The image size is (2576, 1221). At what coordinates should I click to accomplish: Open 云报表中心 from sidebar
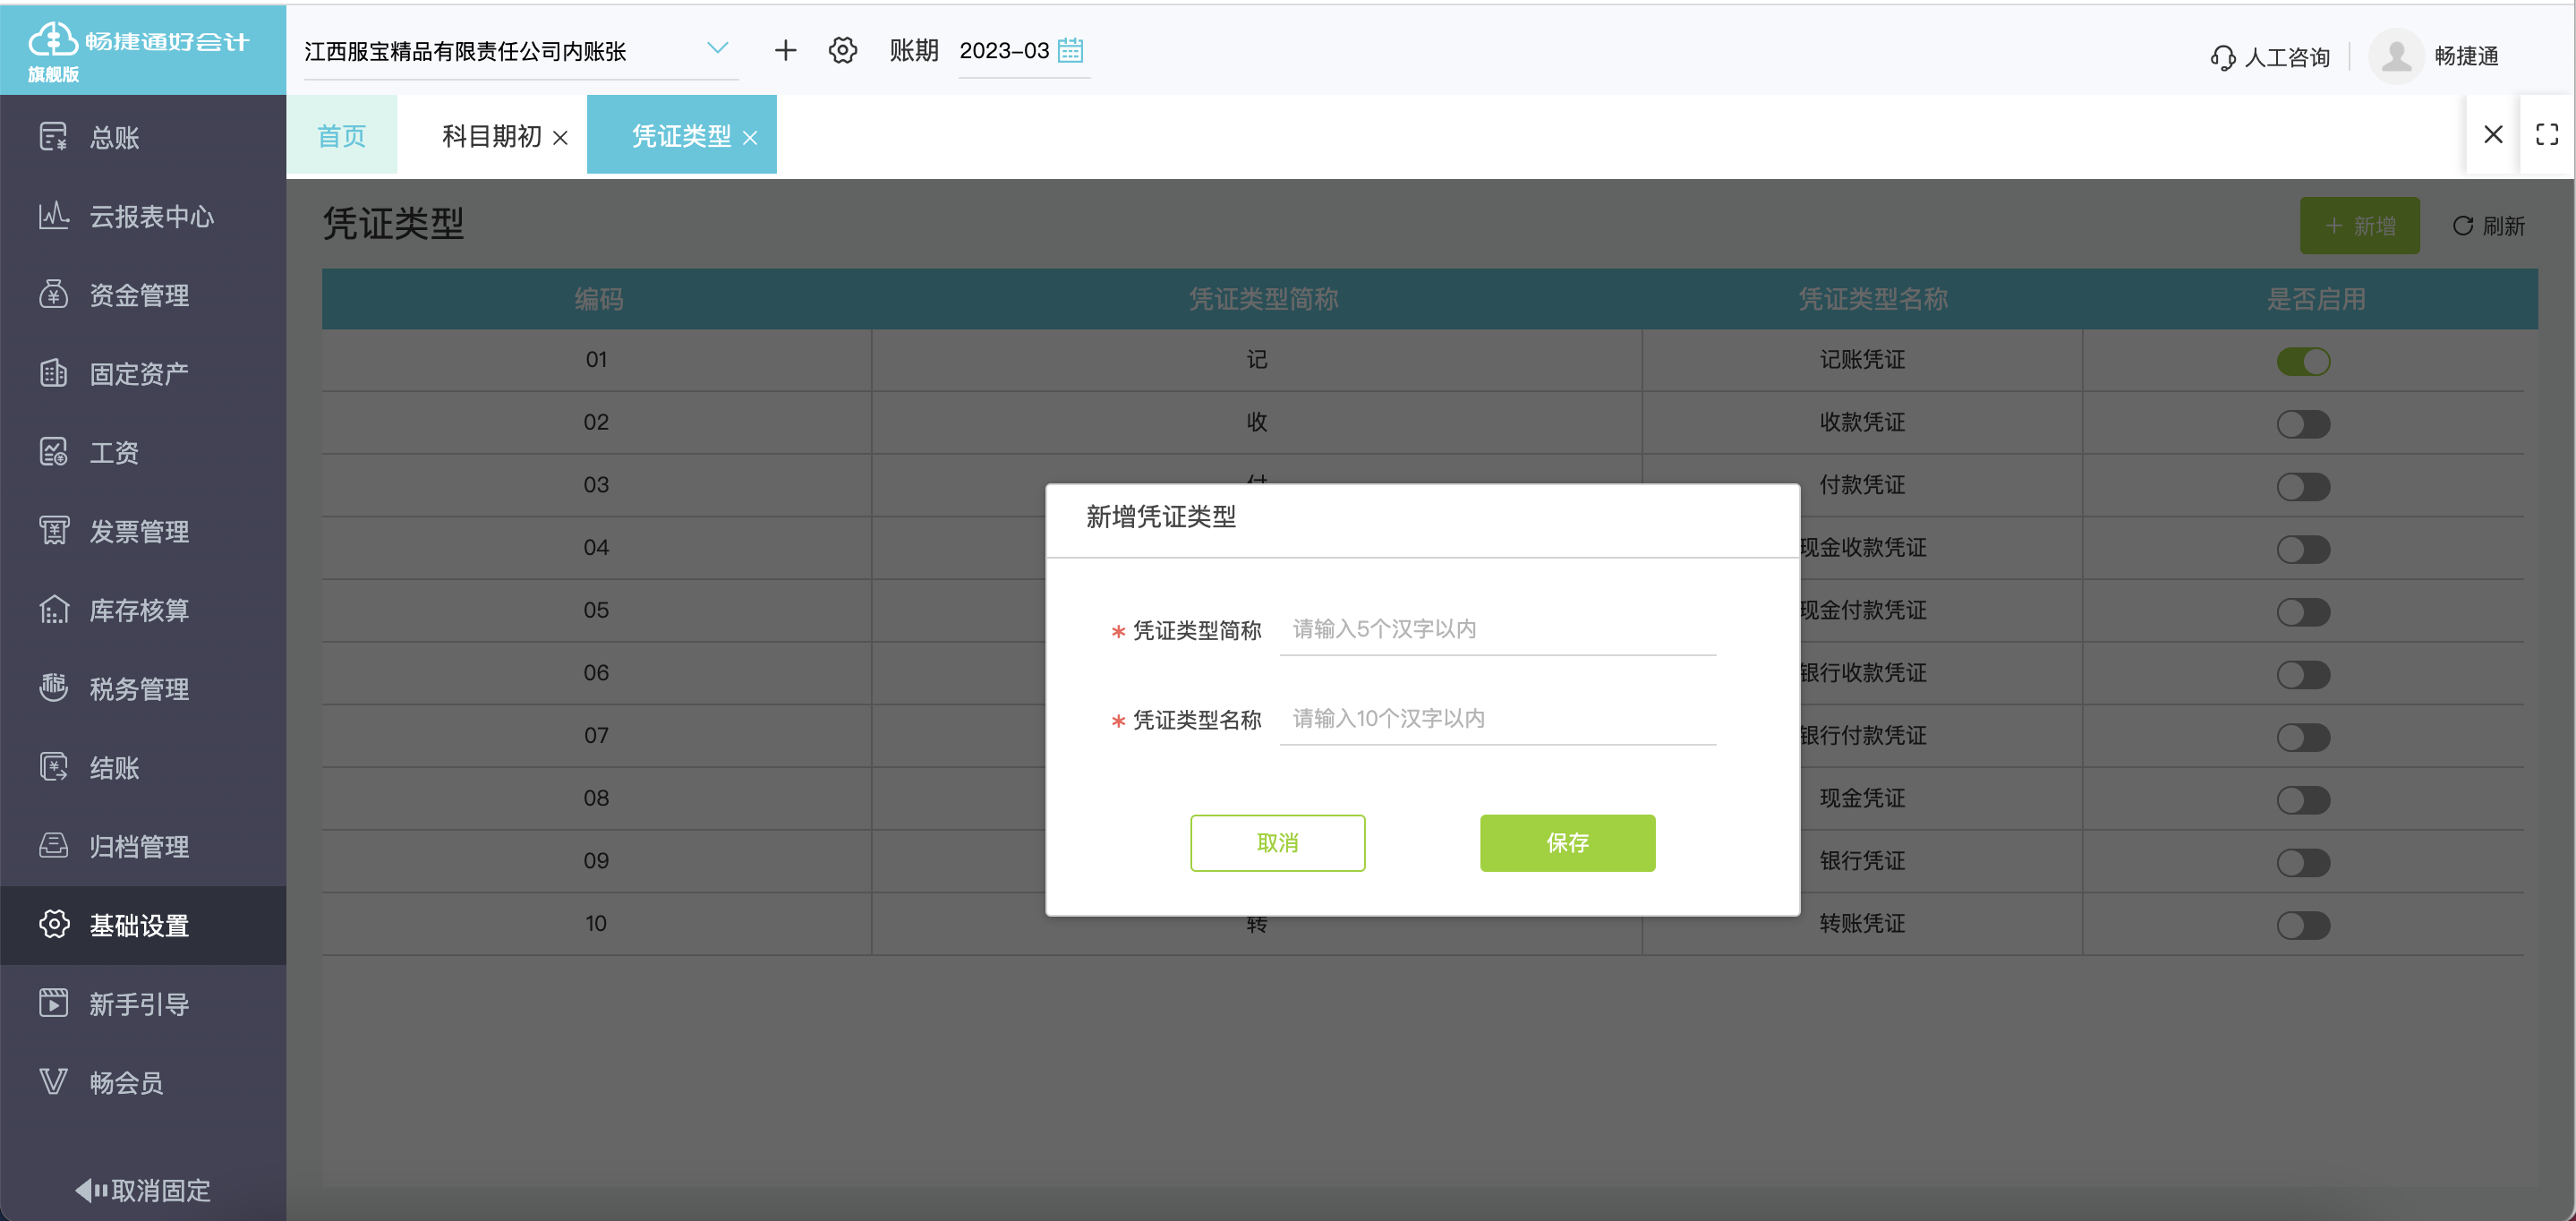(x=143, y=215)
